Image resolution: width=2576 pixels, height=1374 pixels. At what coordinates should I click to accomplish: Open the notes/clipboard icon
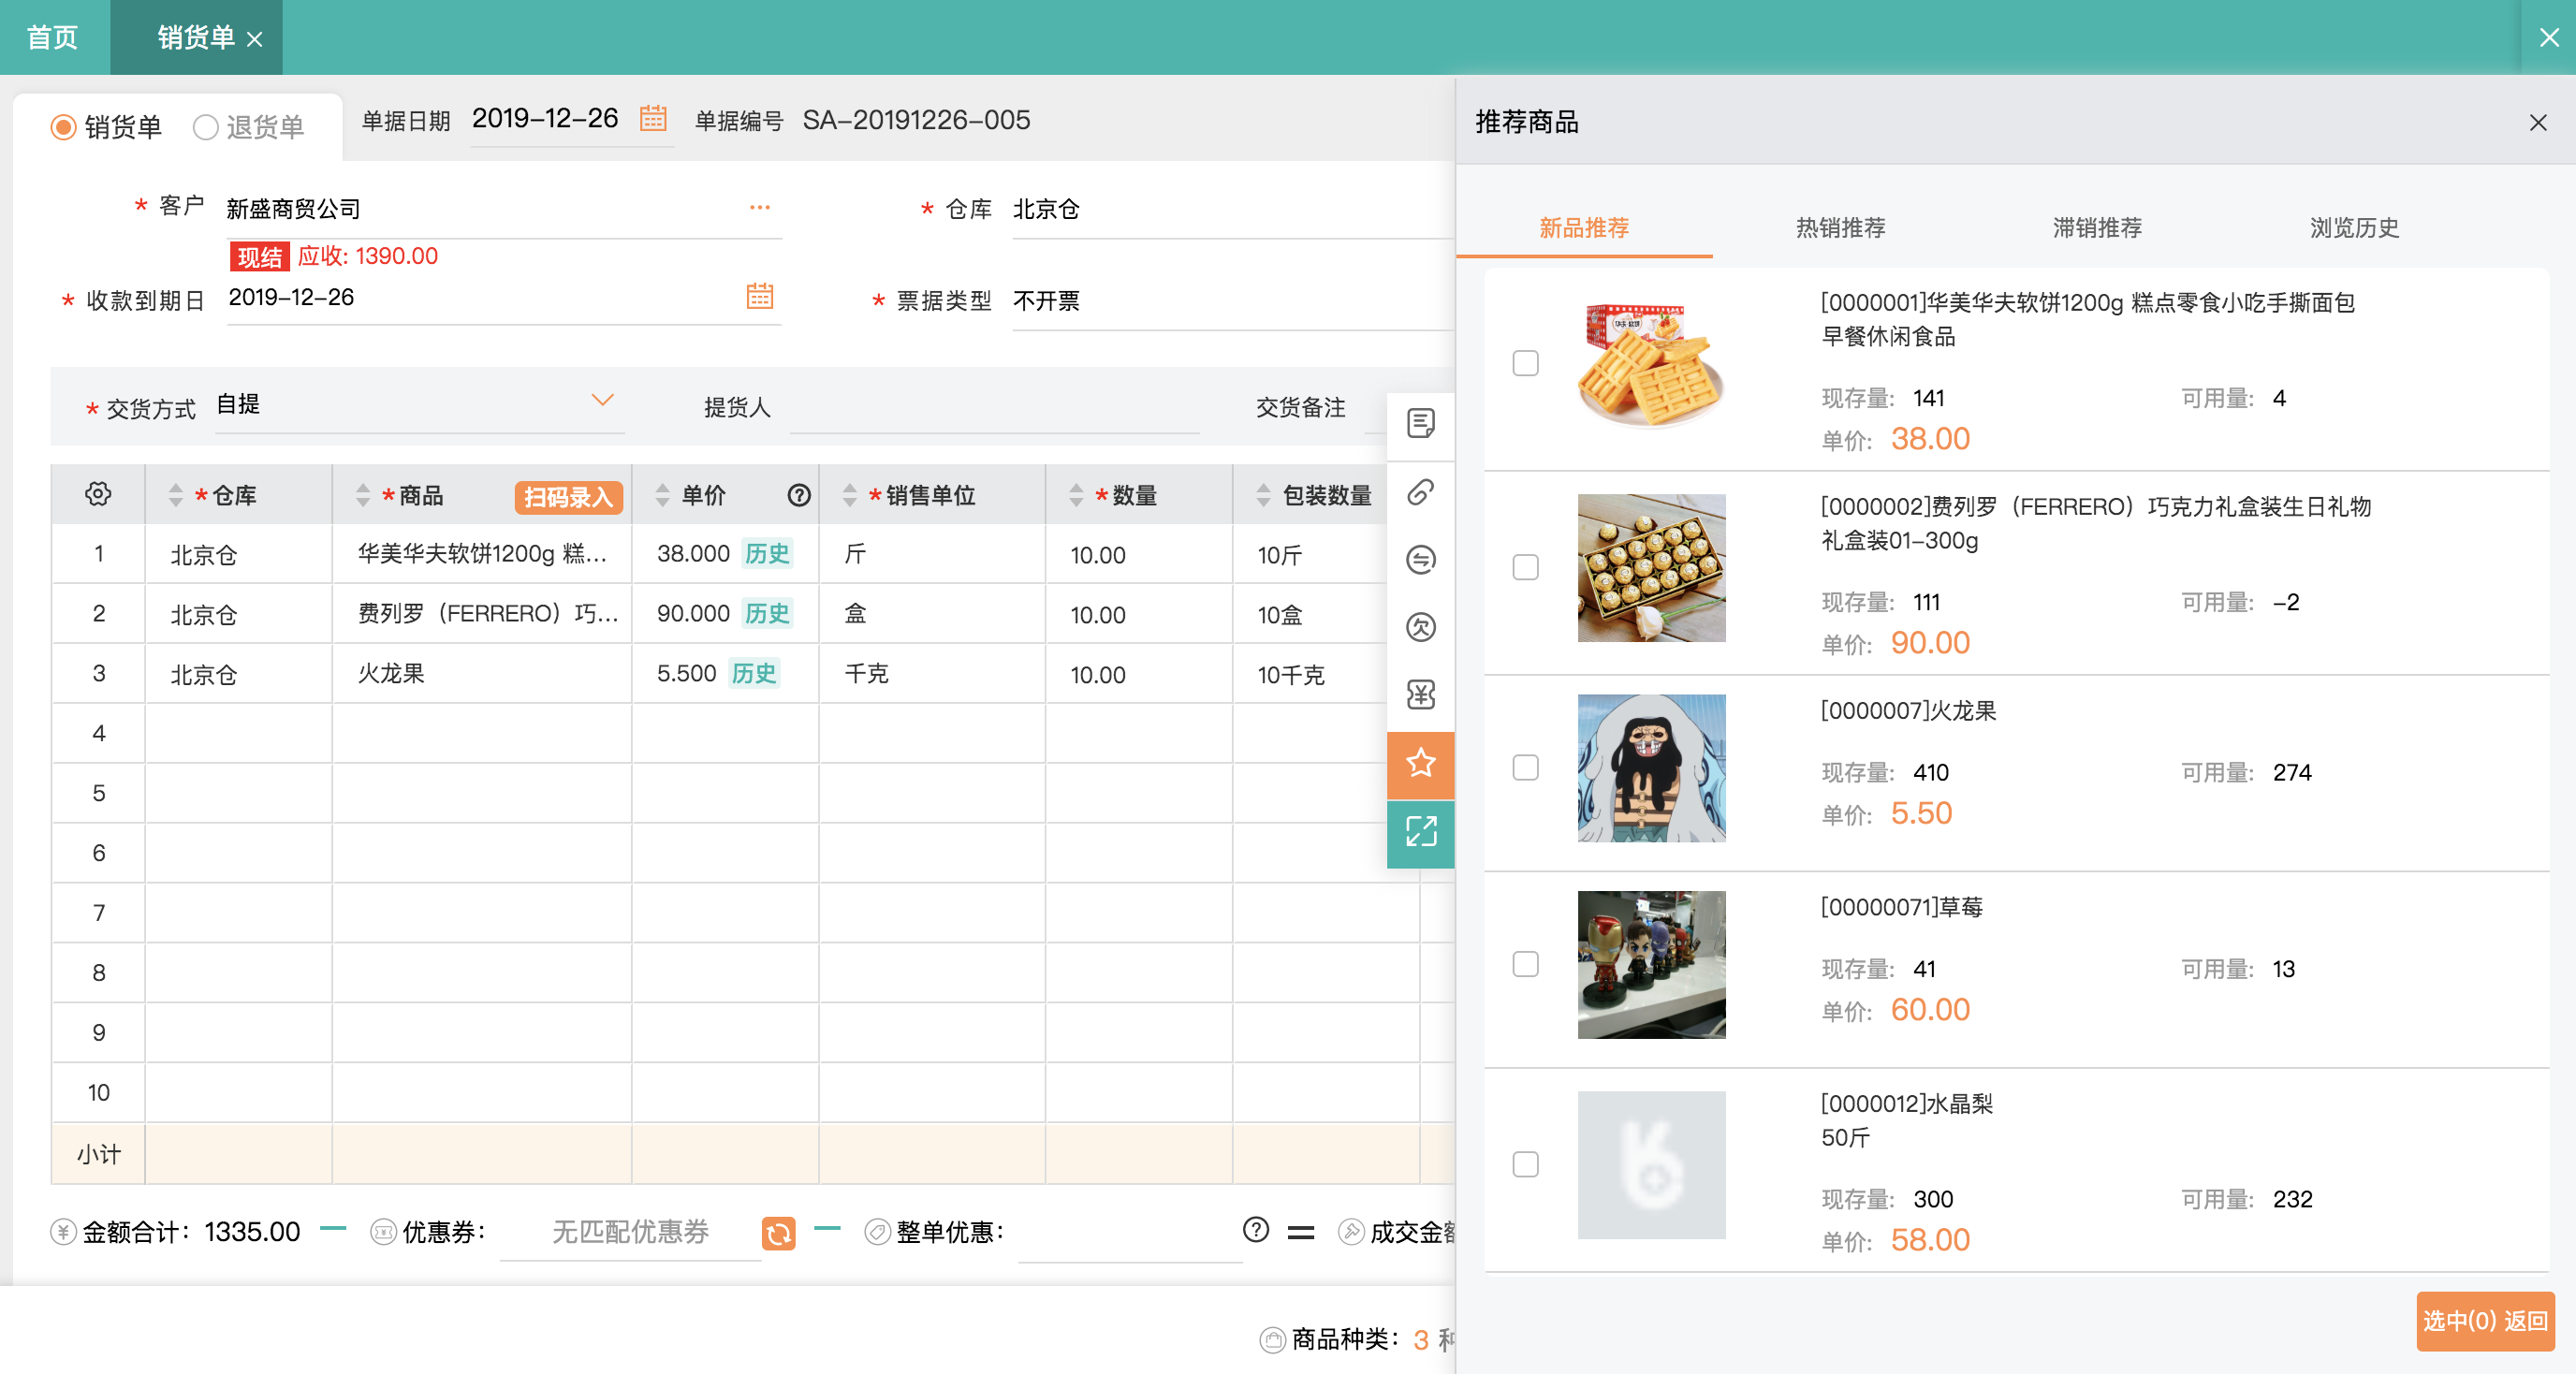coord(1423,420)
